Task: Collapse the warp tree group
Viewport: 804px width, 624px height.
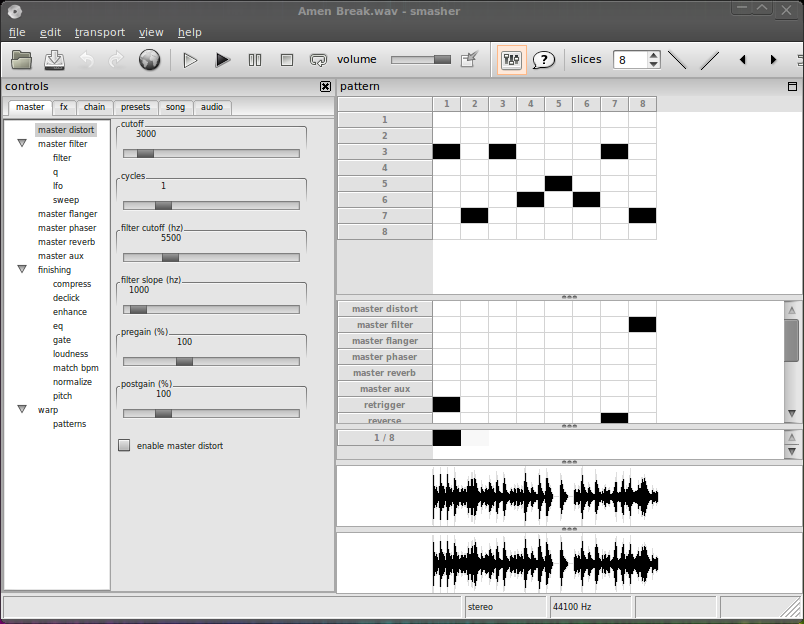Action: click(x=22, y=410)
